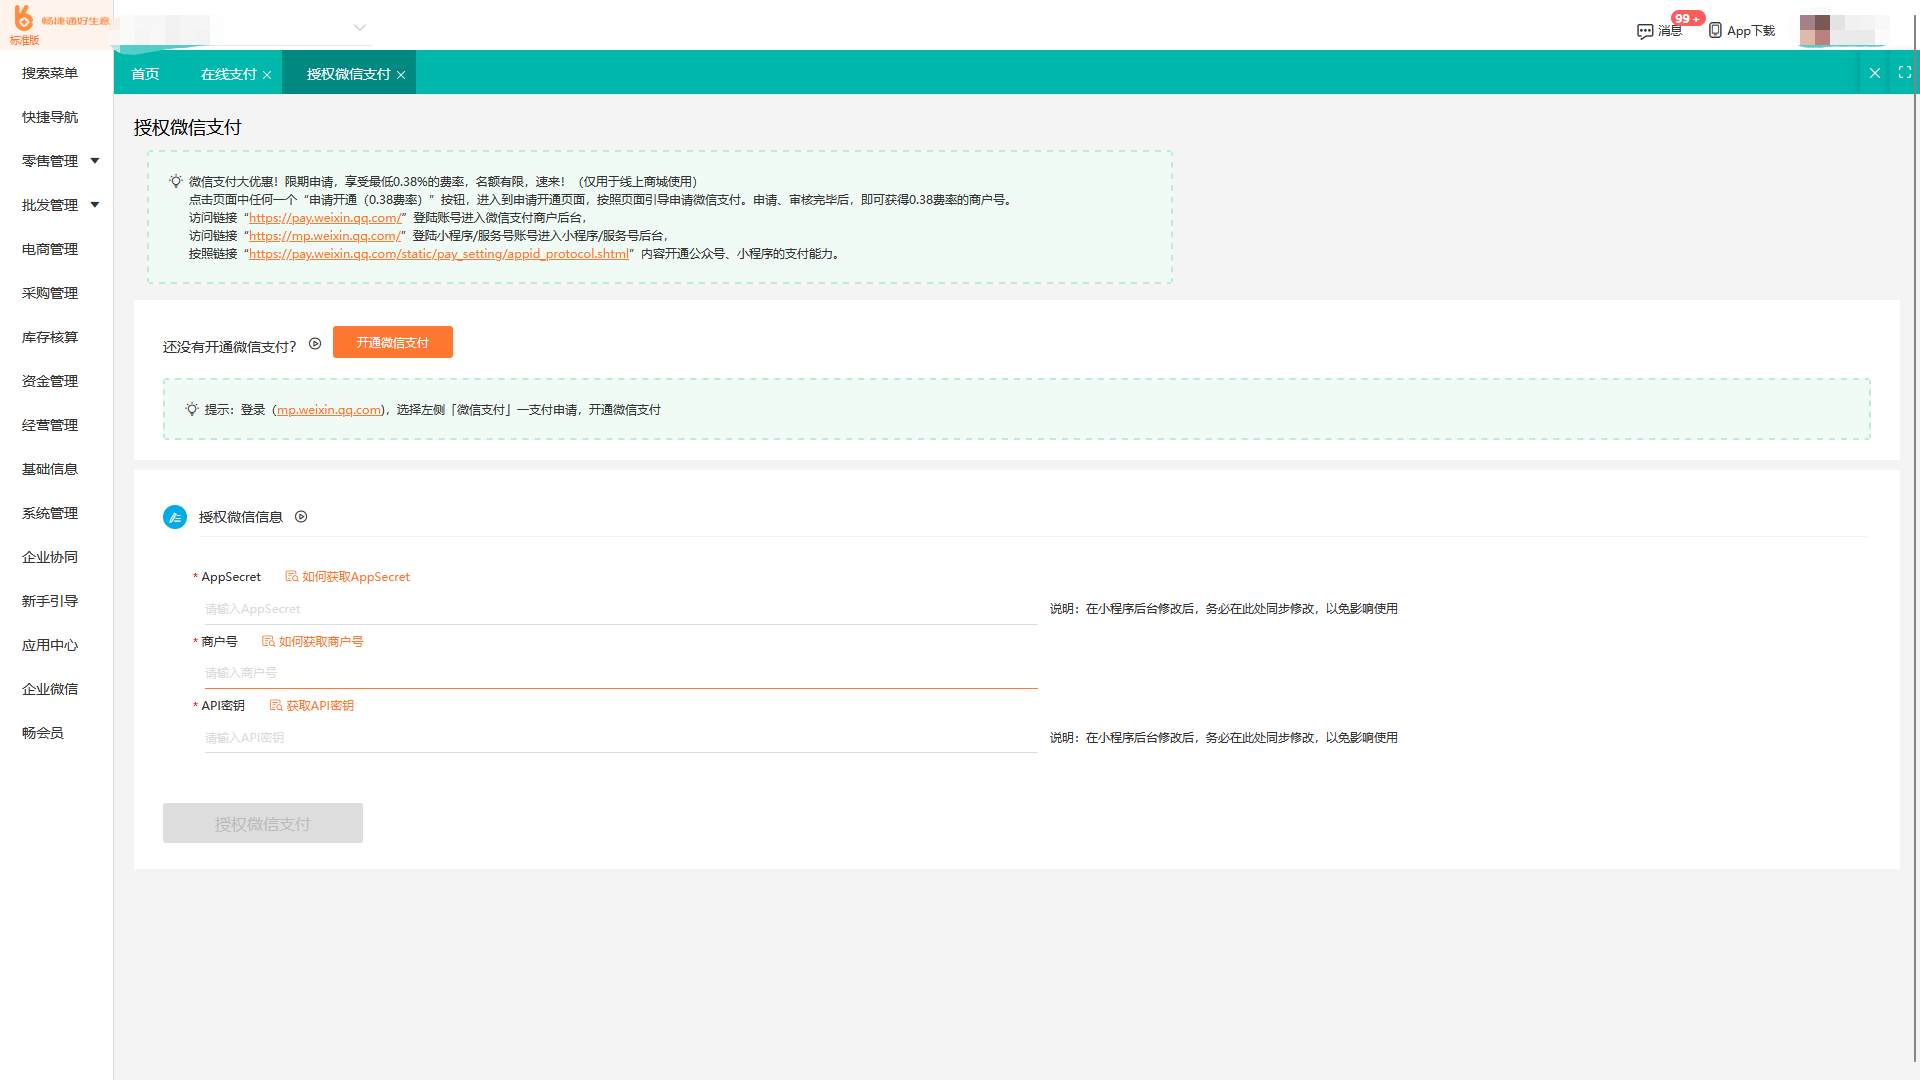Click fullscreen toggle button top right
The width and height of the screenshot is (1920, 1080).
[1904, 73]
